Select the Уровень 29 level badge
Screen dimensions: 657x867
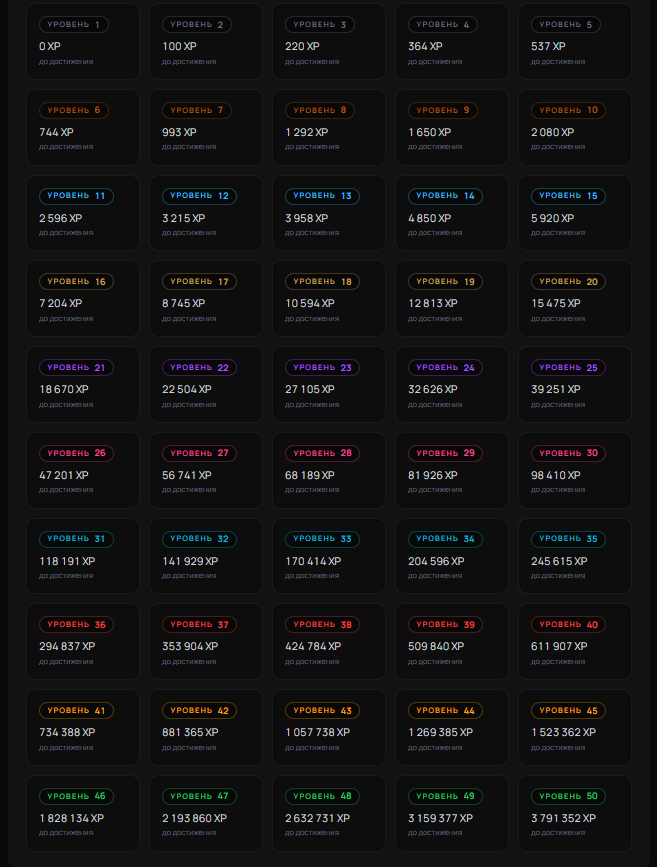[445, 453]
